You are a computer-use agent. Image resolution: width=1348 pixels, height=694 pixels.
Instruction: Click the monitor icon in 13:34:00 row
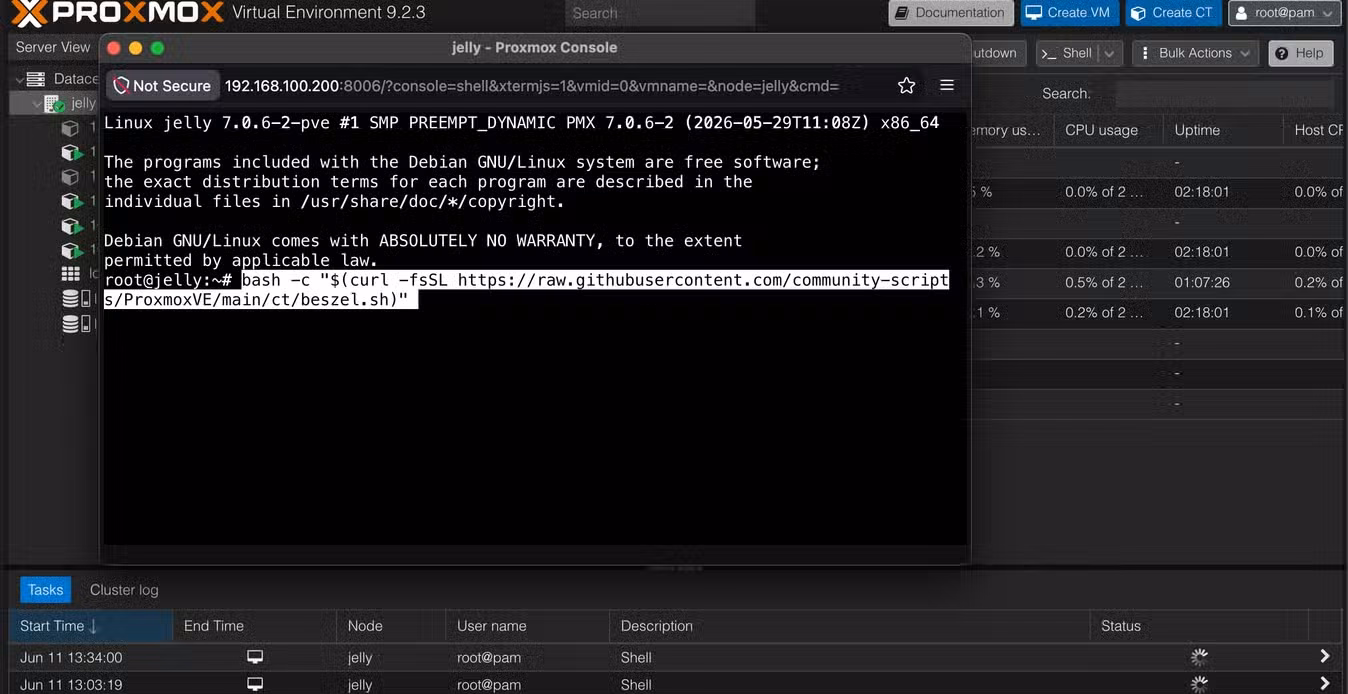[x=255, y=657]
